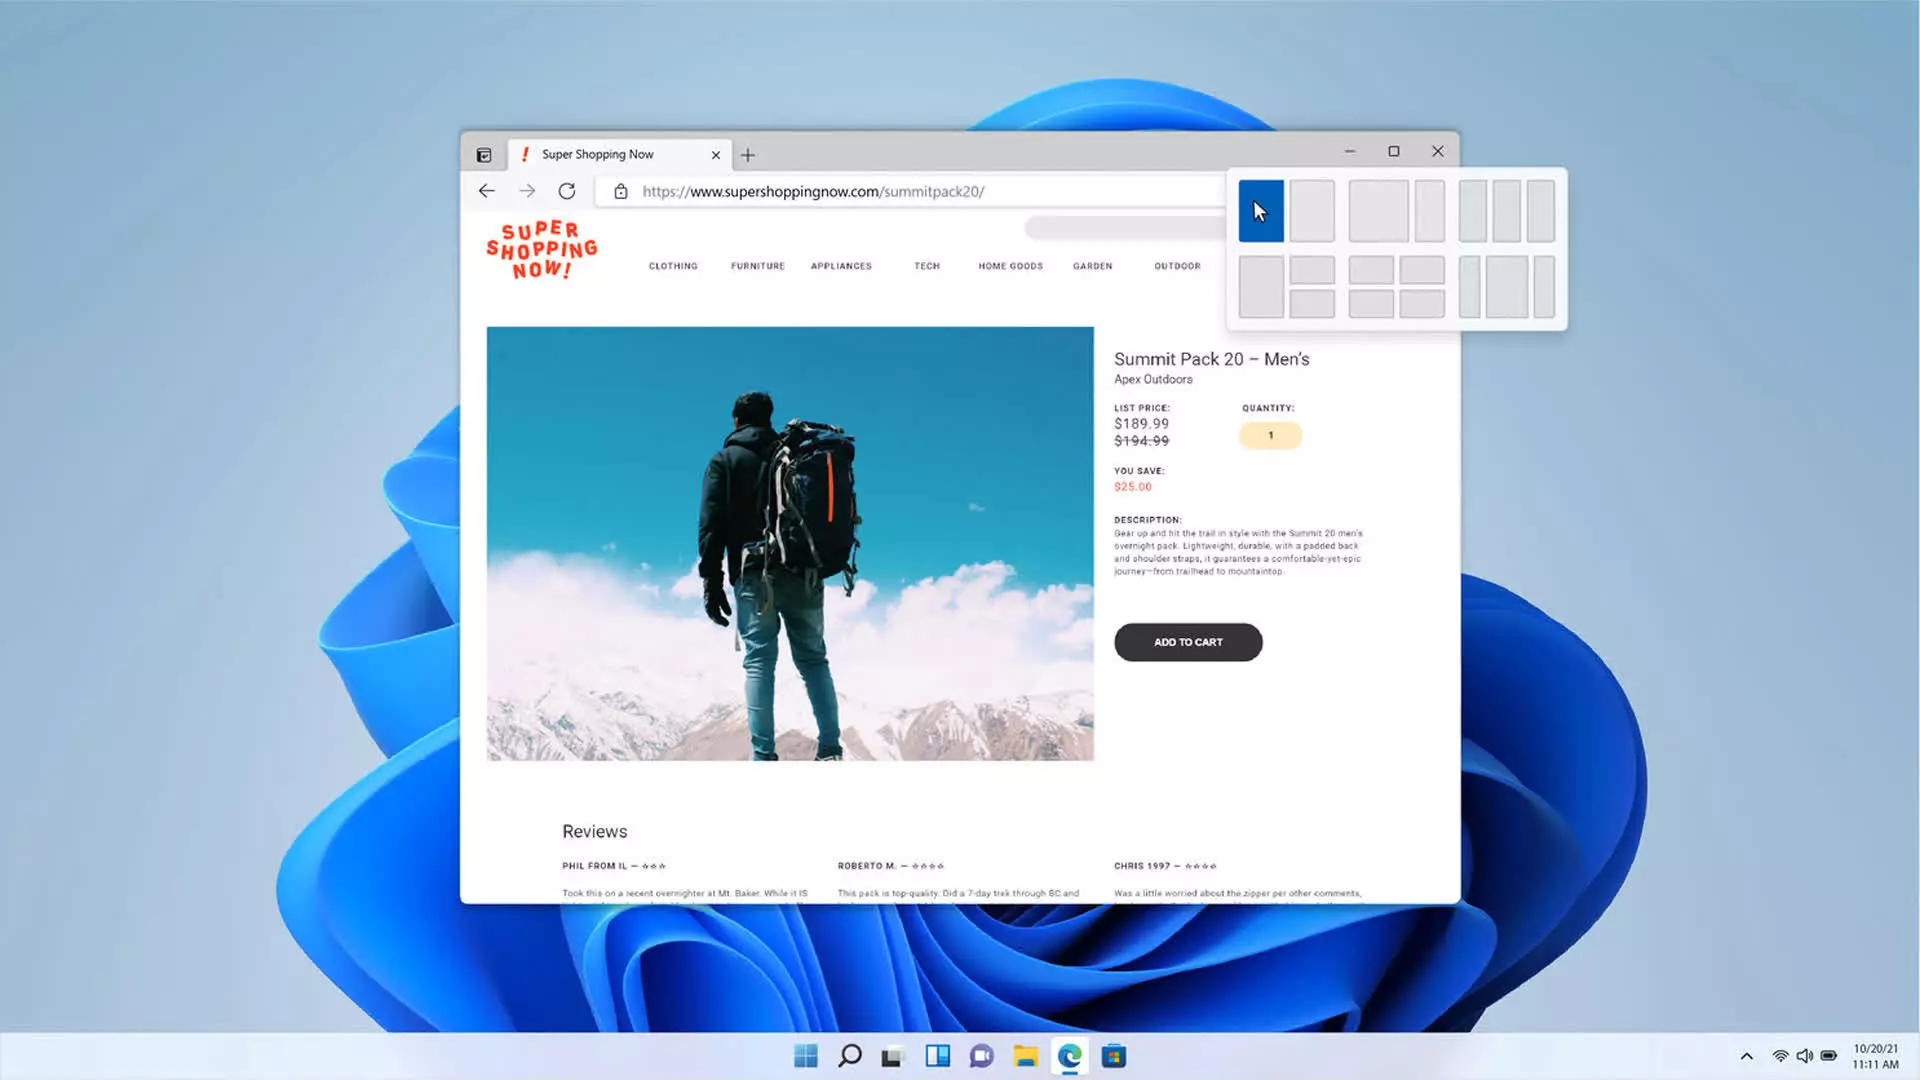
Task: Click the OUTDOOR navigation menu item
Action: (1176, 265)
